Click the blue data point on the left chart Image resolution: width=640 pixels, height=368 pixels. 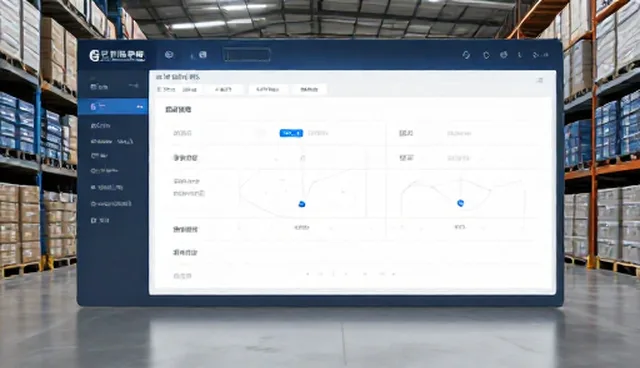tap(302, 204)
